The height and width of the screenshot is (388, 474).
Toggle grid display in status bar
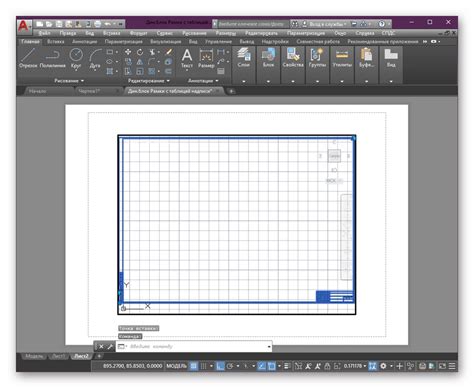(194, 366)
